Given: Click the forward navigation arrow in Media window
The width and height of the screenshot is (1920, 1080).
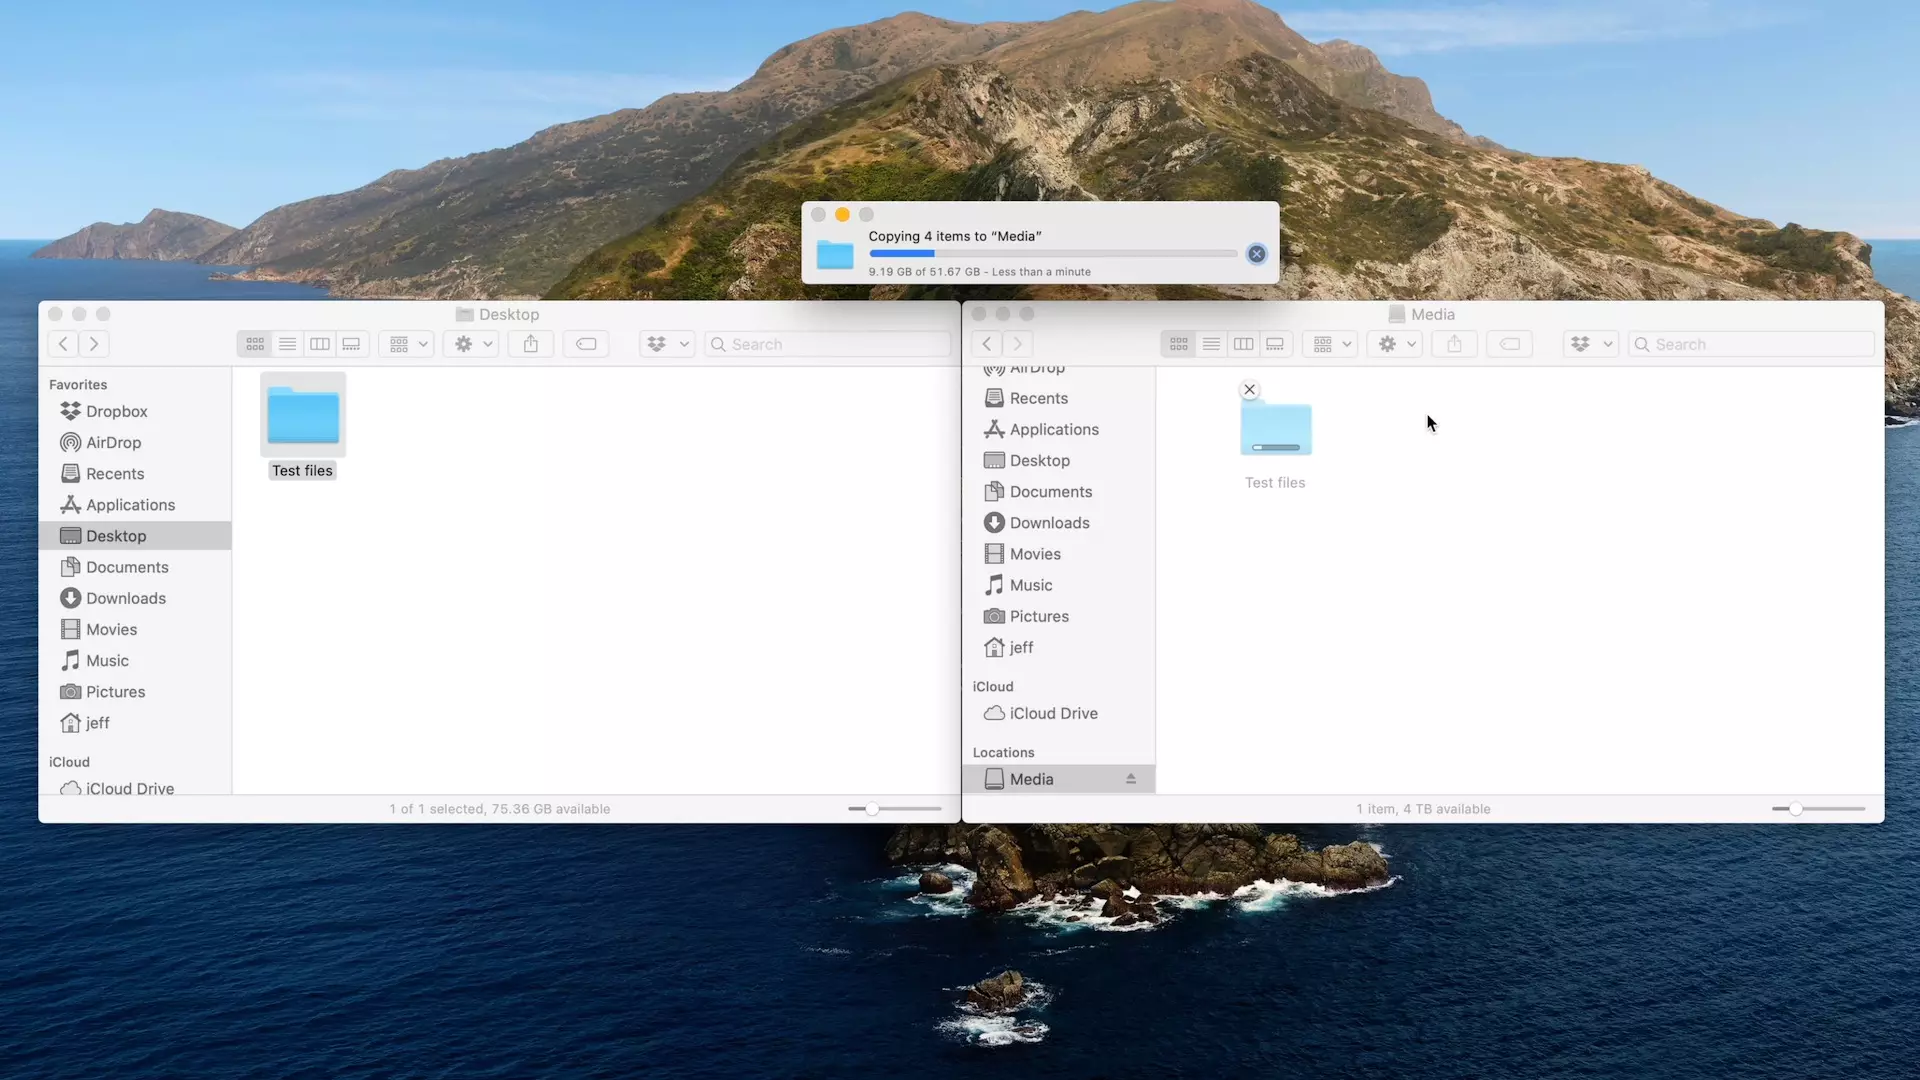Looking at the screenshot, I should coord(1017,344).
